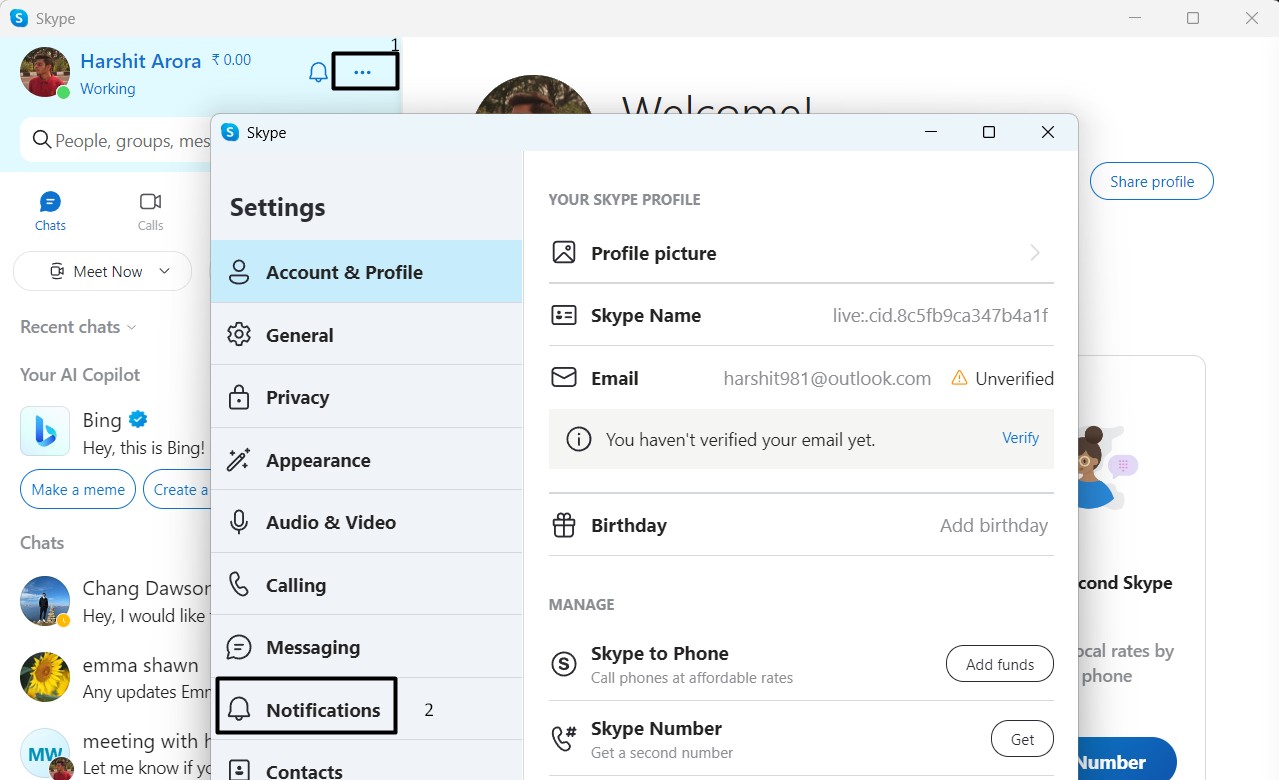Image resolution: width=1279 pixels, height=780 pixels.
Task: Click the Profile picture icon in Skype profile
Action: point(564,252)
